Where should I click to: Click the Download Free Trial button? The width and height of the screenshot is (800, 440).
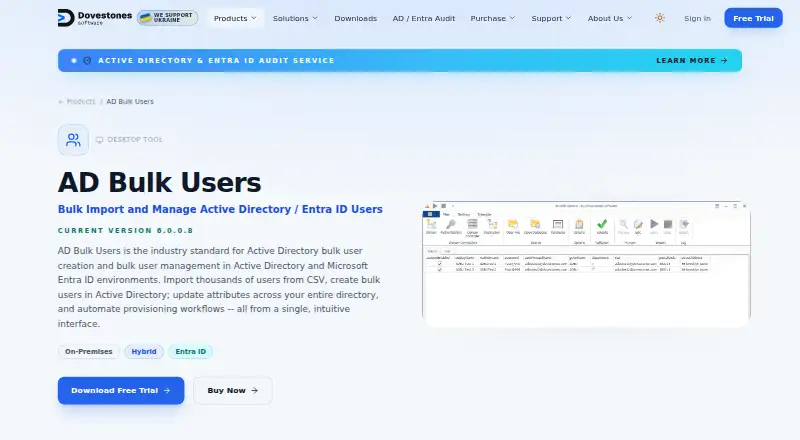(121, 390)
